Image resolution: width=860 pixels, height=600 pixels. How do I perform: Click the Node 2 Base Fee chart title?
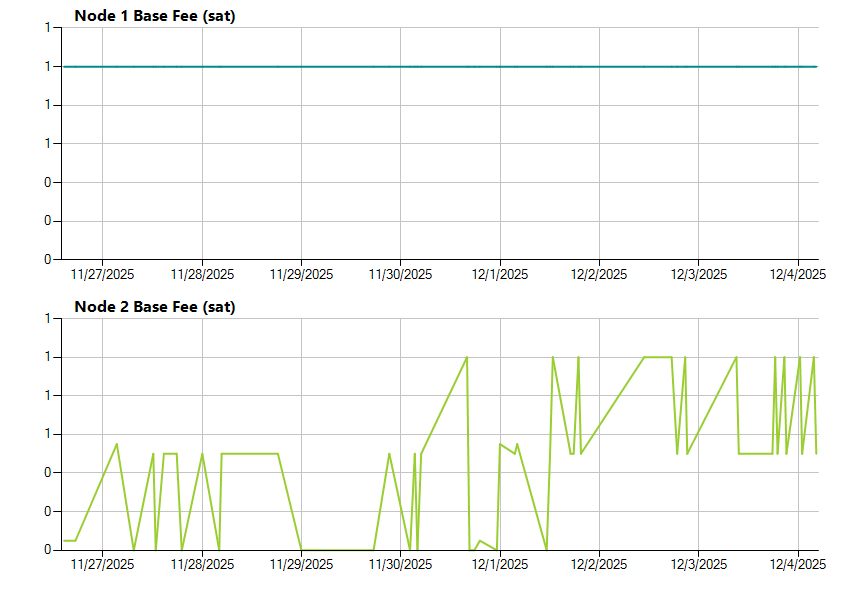pyautogui.click(x=155, y=307)
